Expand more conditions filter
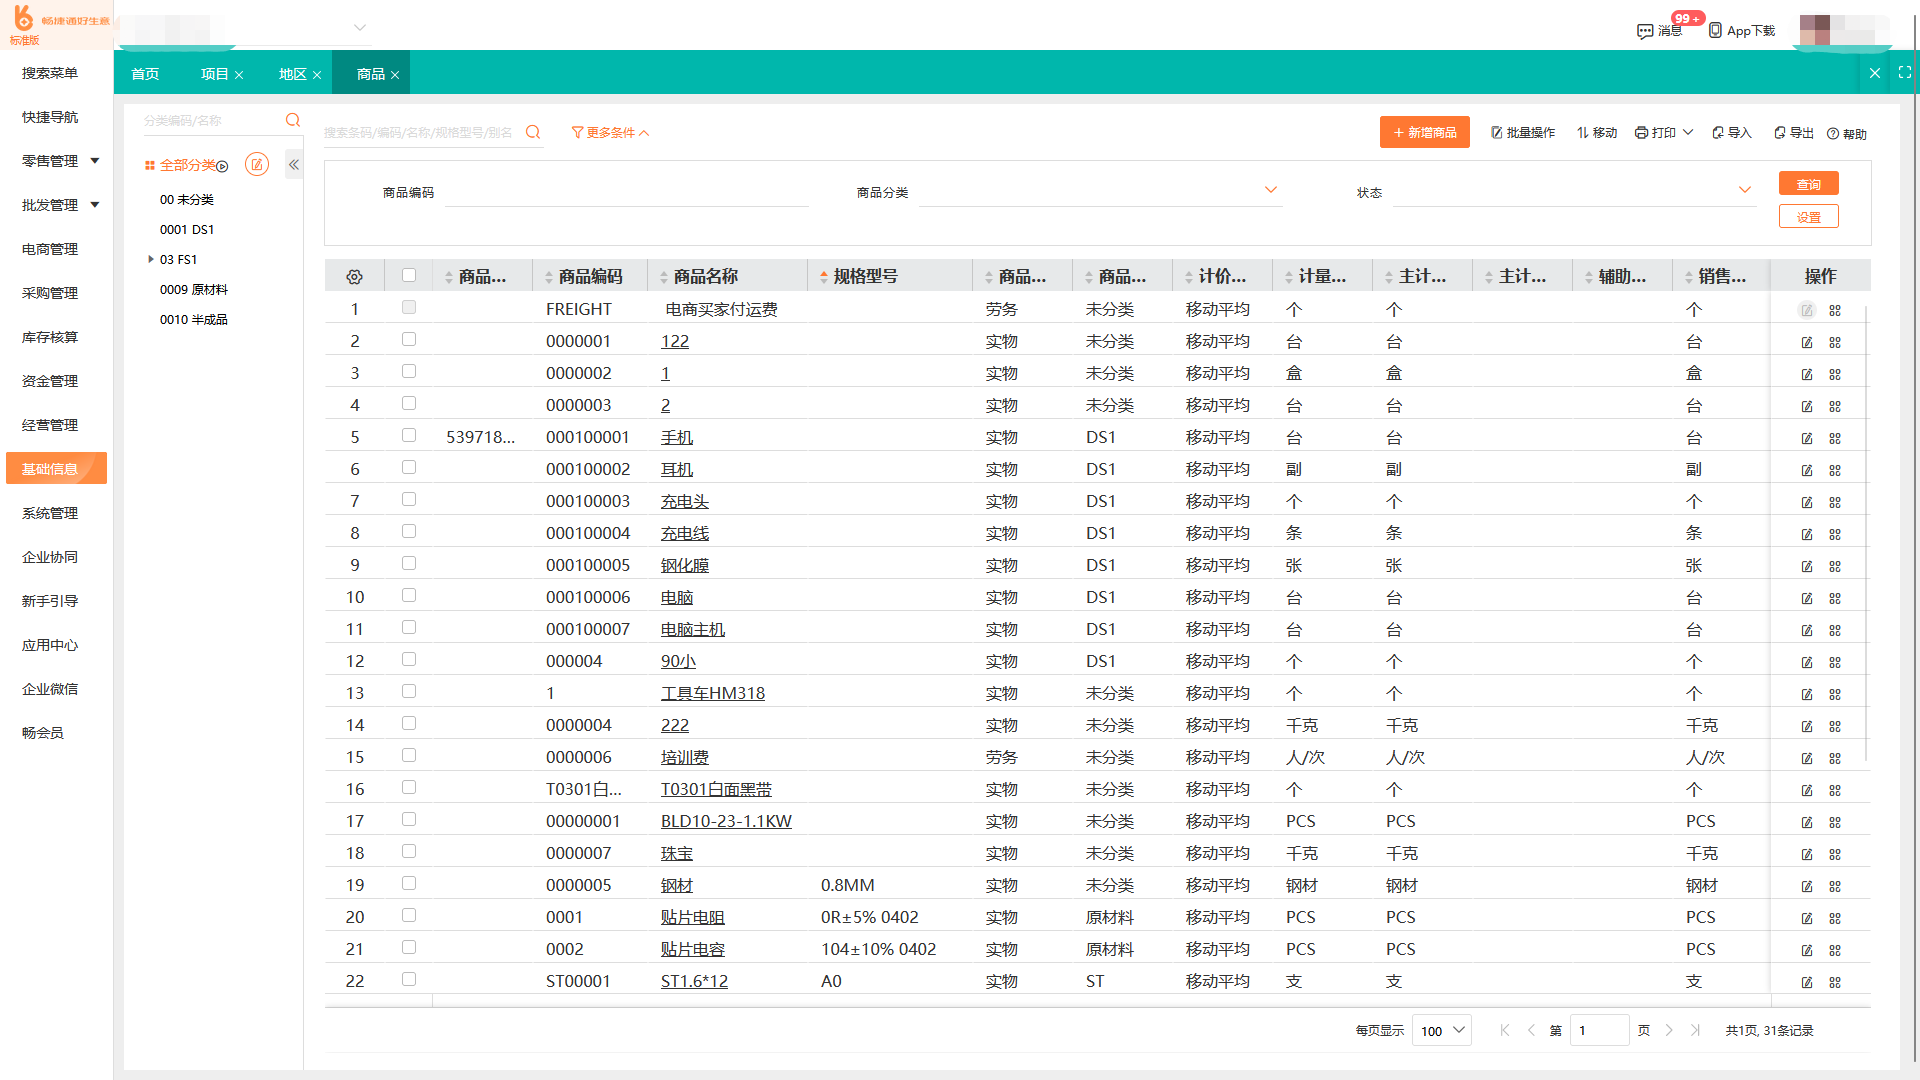This screenshot has width=1920, height=1080. (611, 132)
